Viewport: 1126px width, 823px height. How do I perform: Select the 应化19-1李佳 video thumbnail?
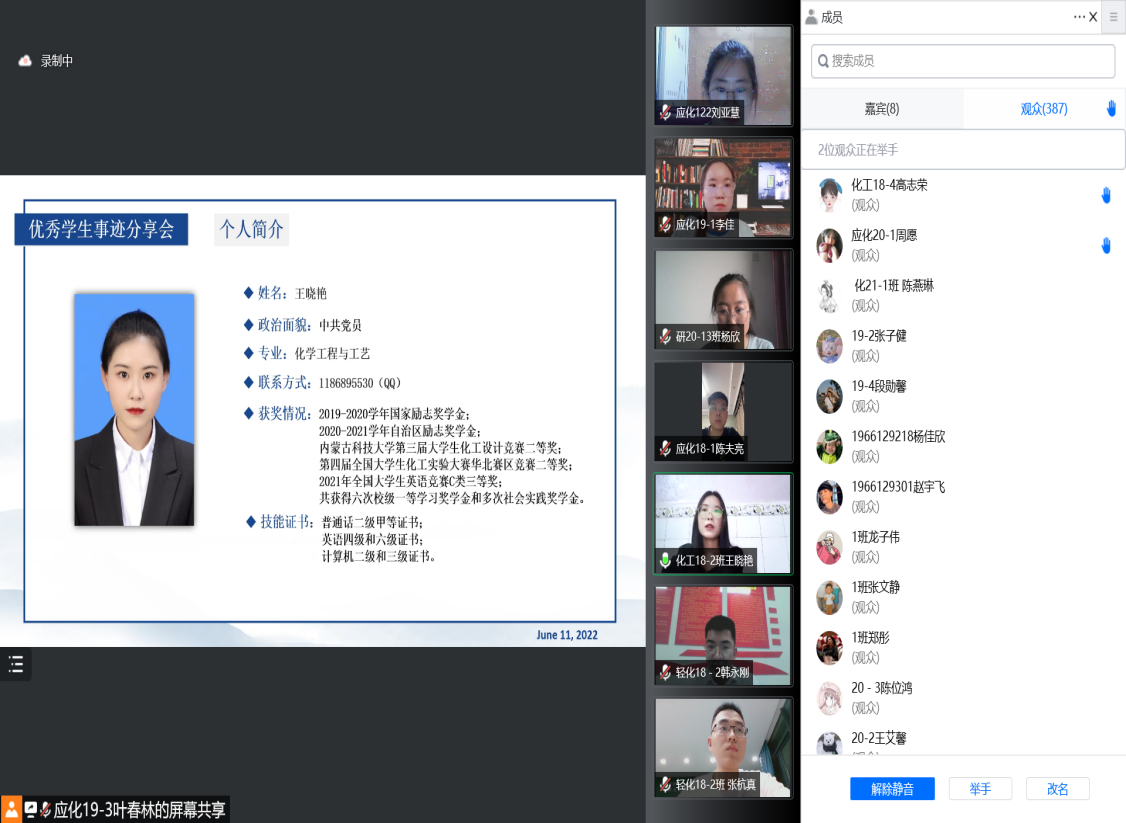(723, 187)
